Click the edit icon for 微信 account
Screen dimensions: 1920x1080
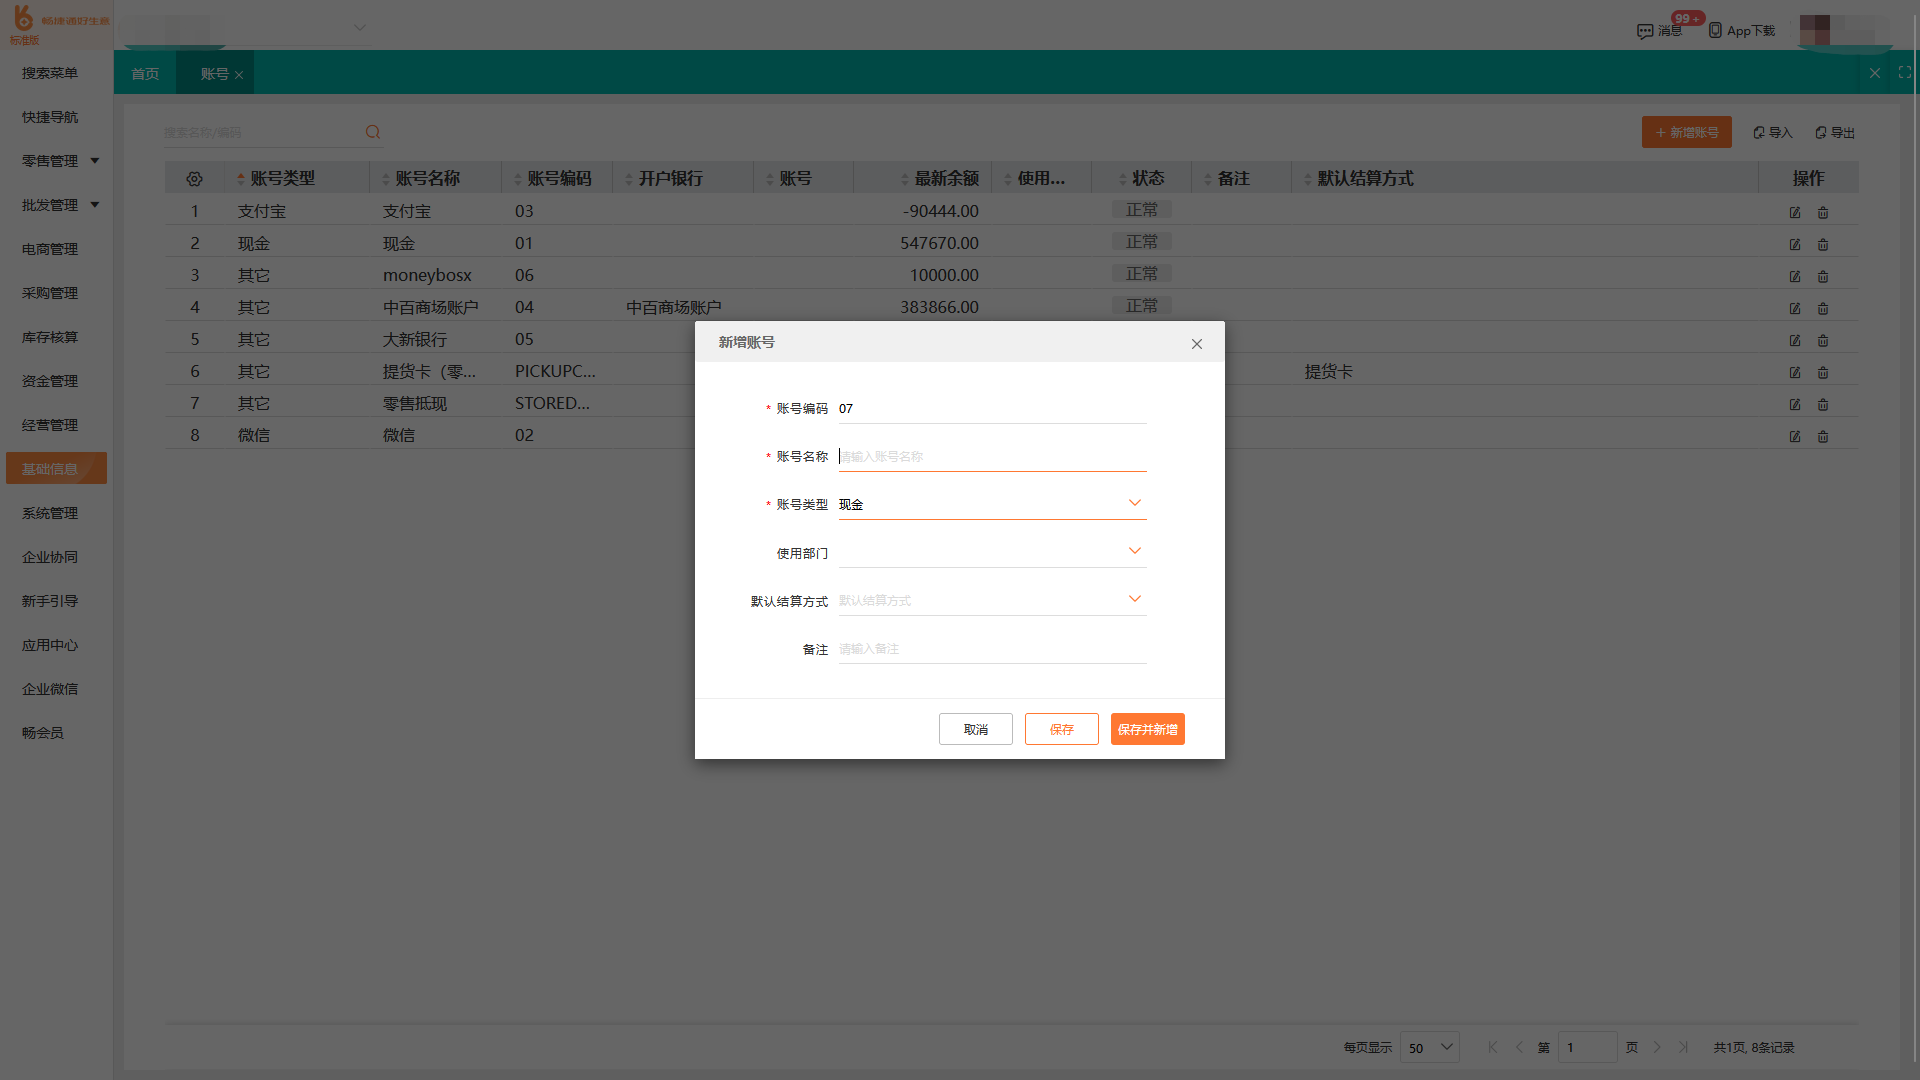click(1795, 435)
